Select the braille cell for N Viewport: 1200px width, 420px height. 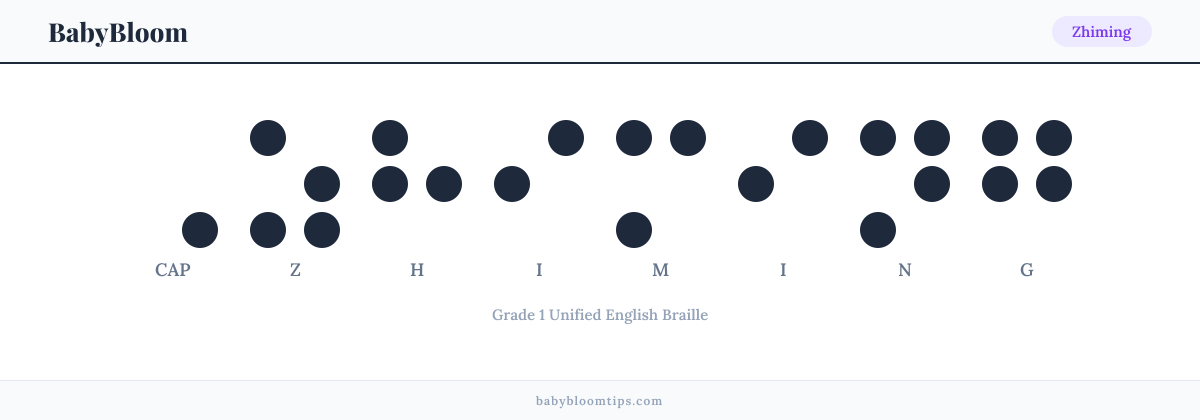click(x=905, y=184)
